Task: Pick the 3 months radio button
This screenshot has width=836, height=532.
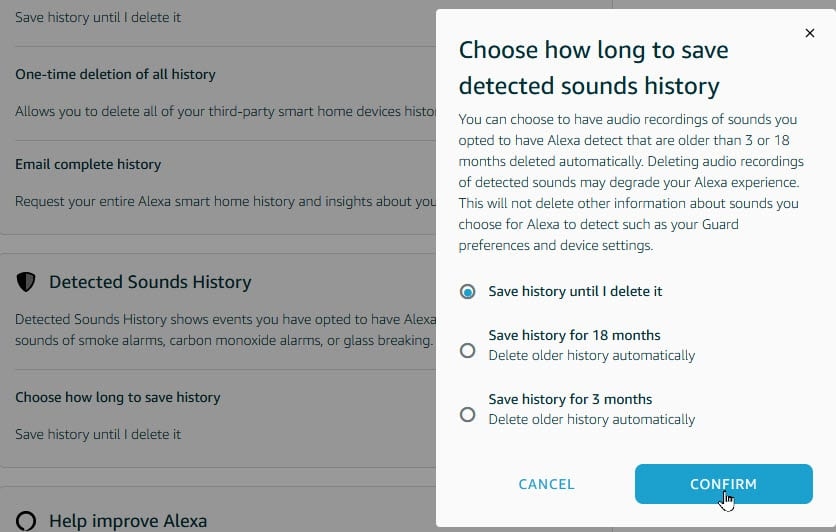Action: click(x=467, y=414)
